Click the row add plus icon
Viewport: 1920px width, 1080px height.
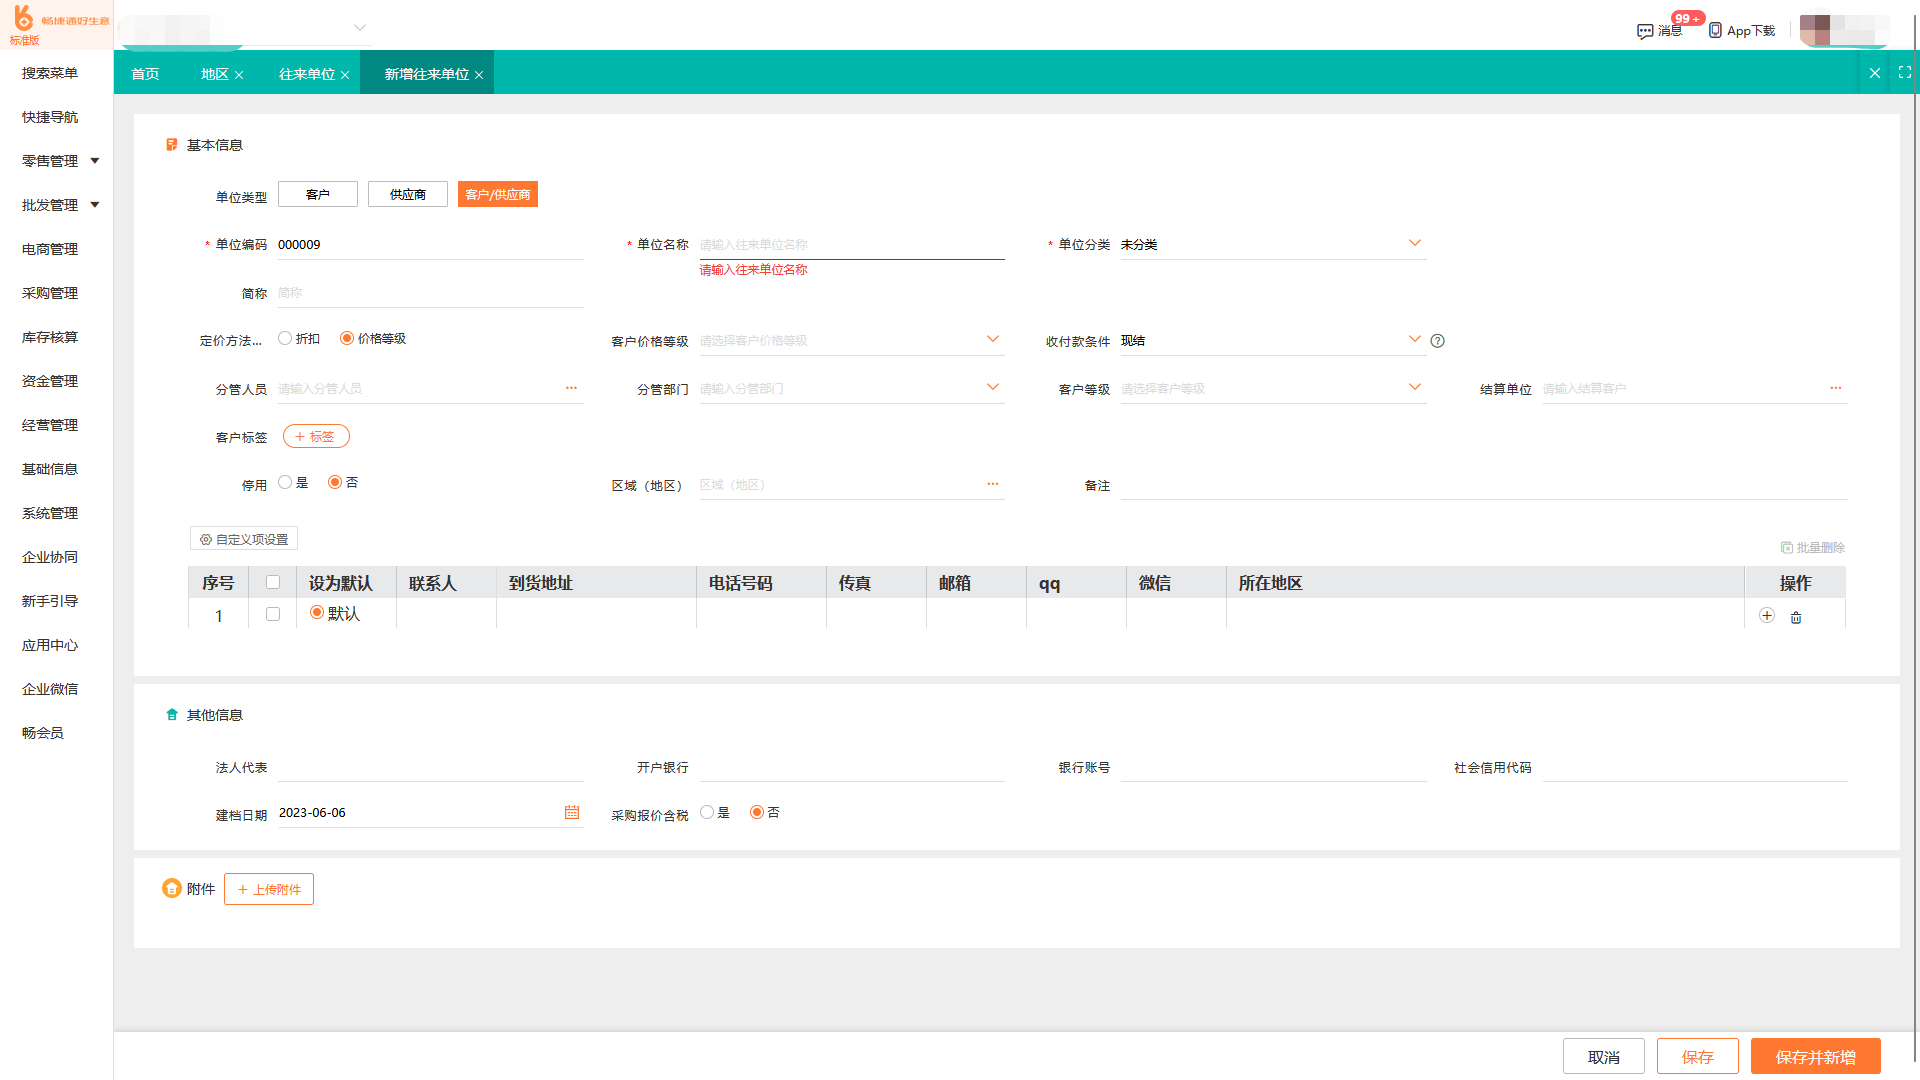1767,613
